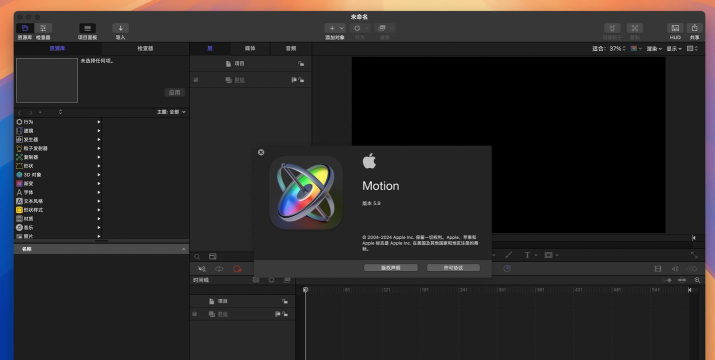Click the 渐变 gradient category icon

point(19,183)
